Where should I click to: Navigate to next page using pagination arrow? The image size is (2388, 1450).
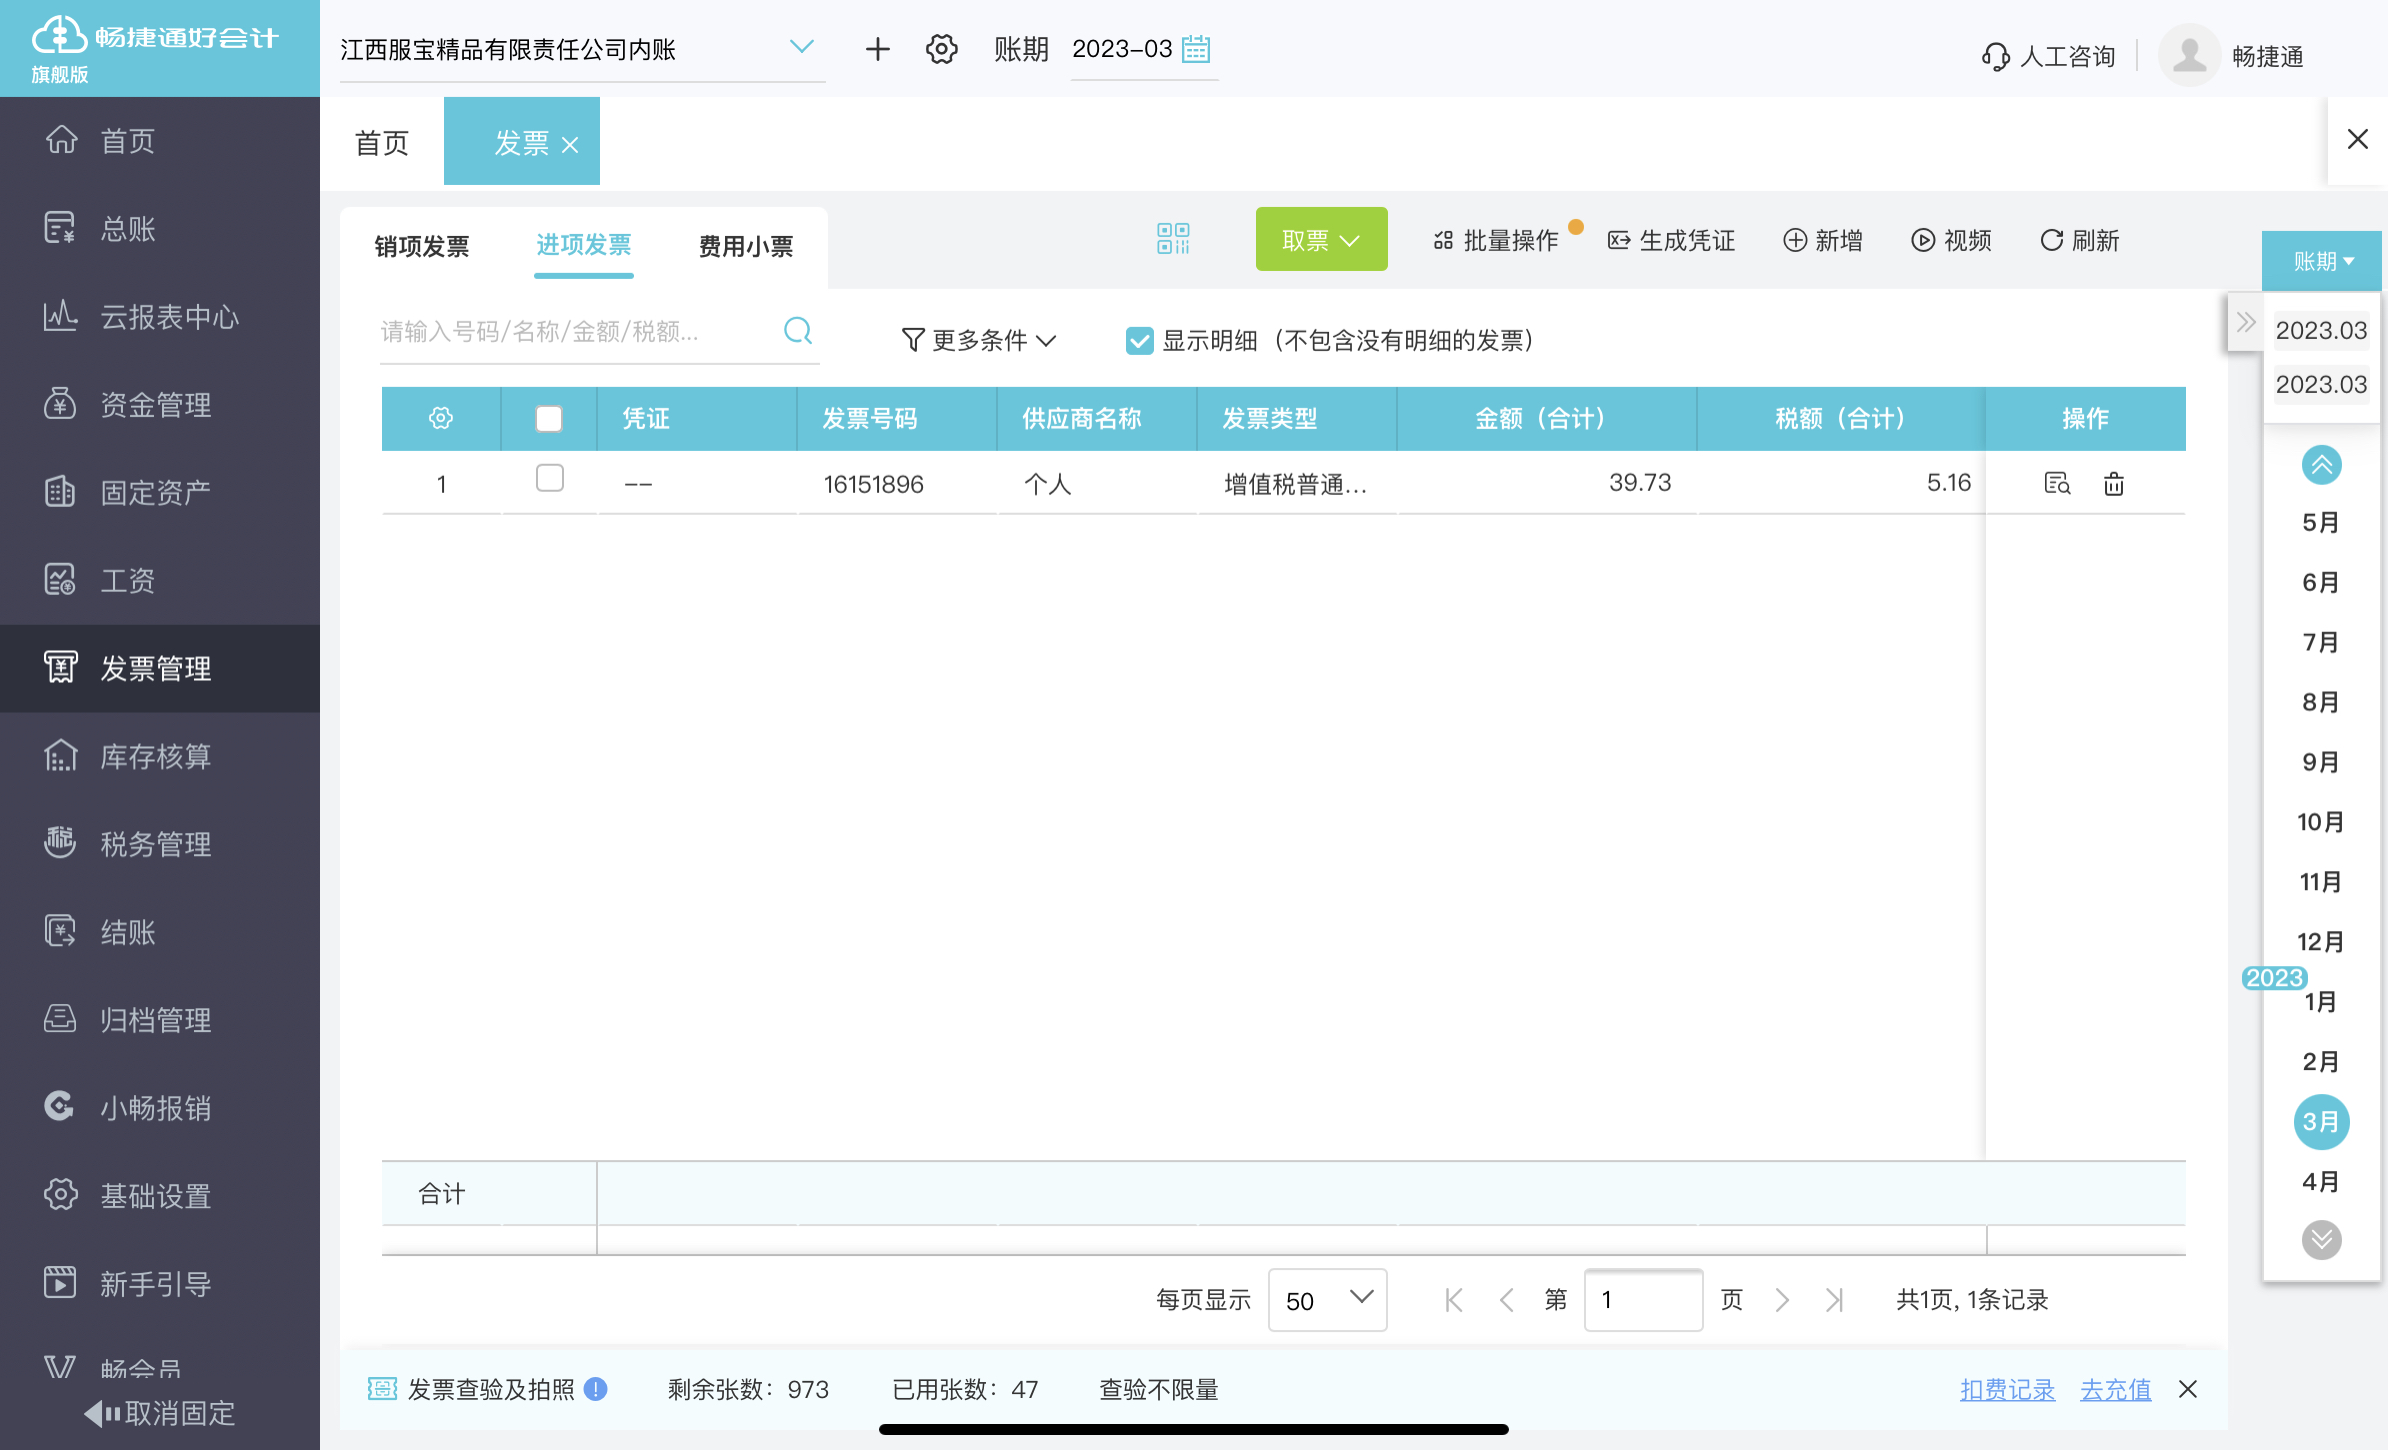(x=1784, y=1300)
